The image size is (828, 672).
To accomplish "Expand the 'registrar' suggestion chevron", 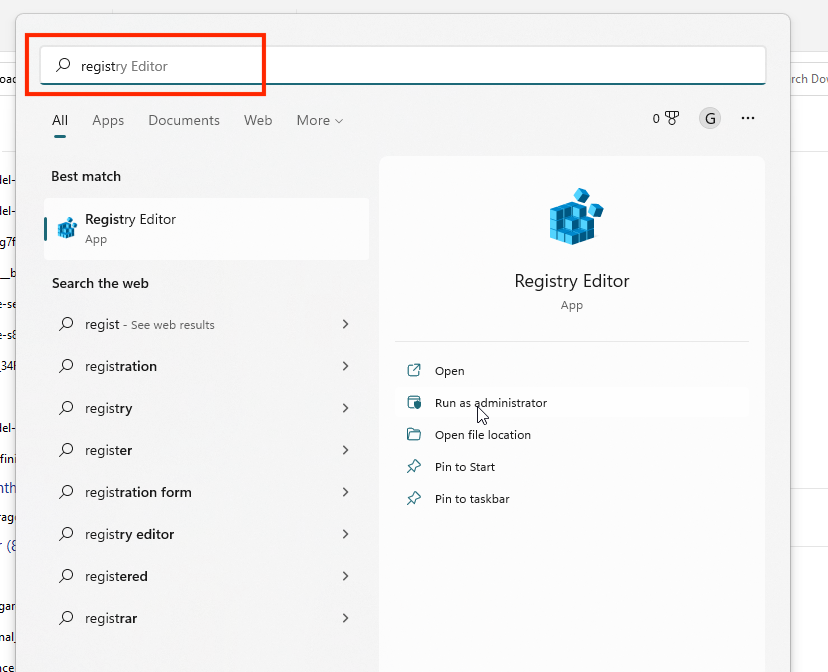I will (x=345, y=618).
